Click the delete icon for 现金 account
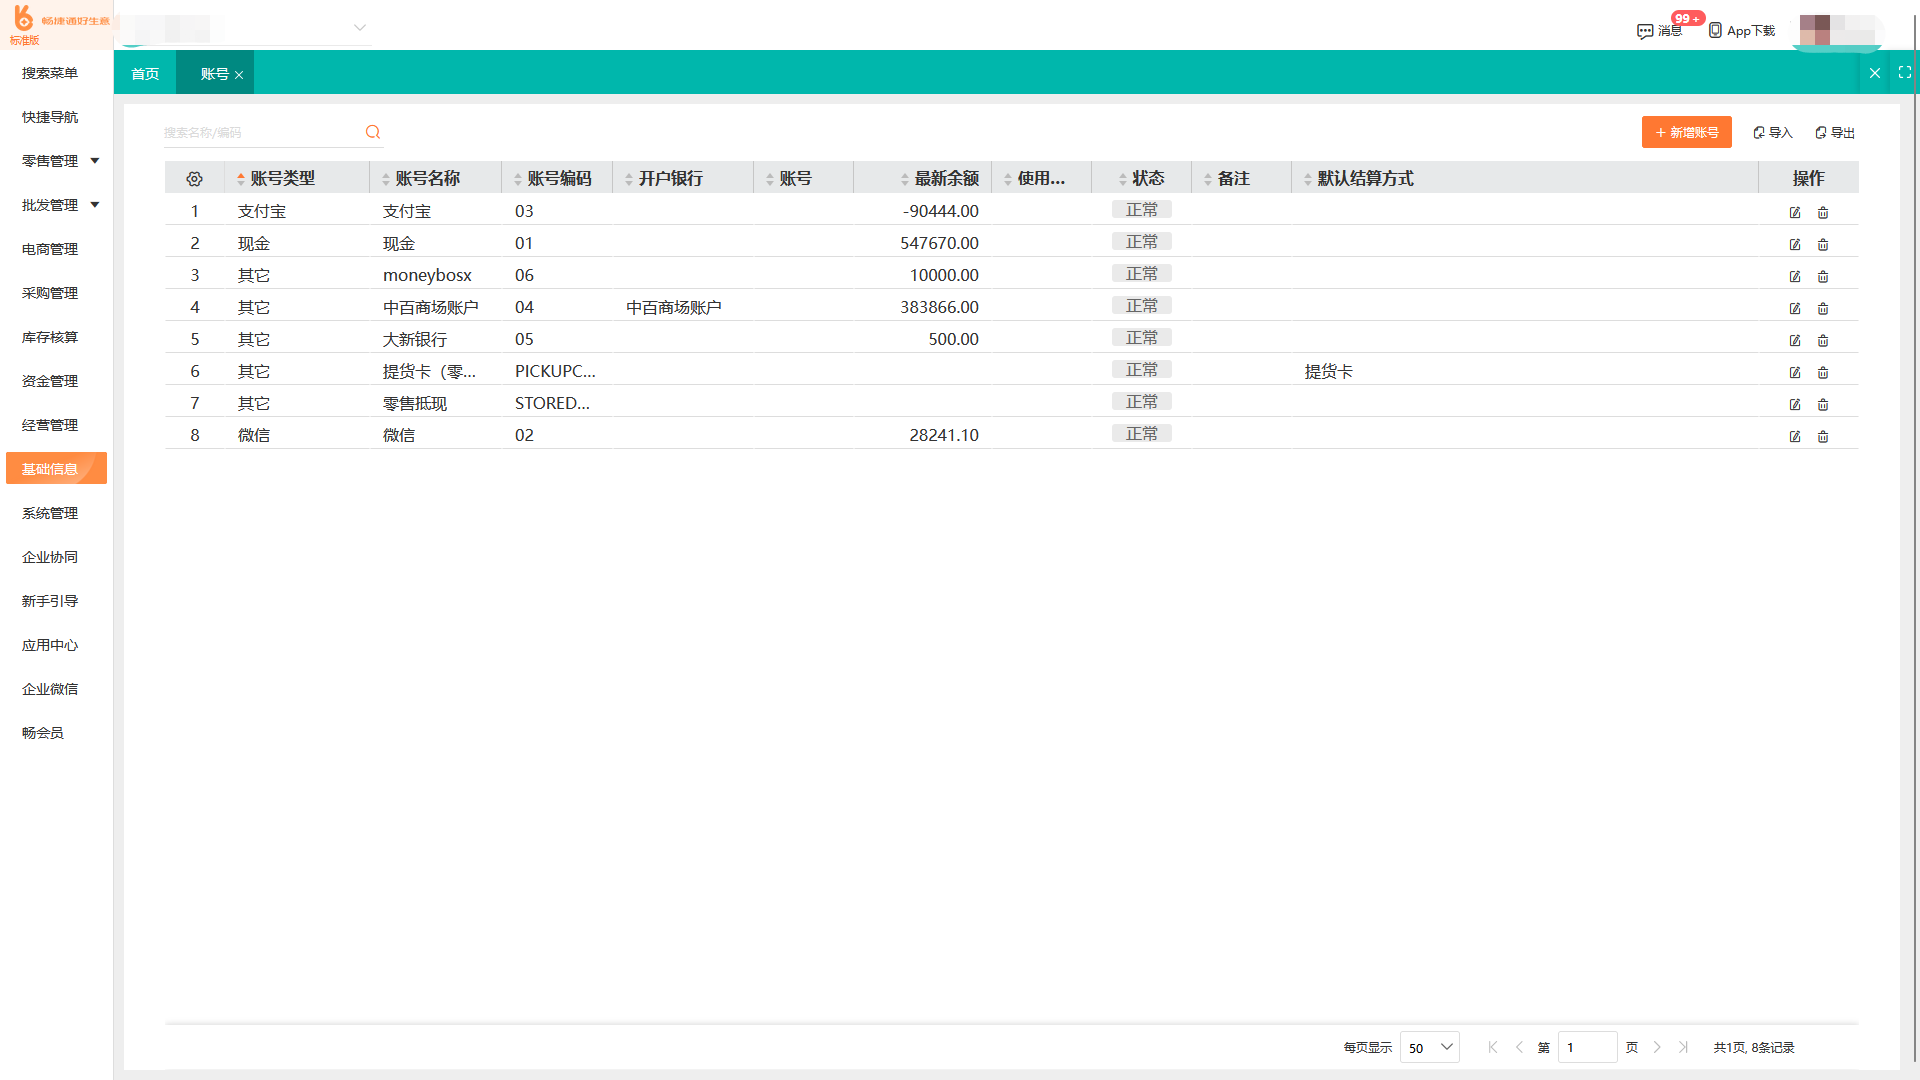 pyautogui.click(x=1824, y=244)
